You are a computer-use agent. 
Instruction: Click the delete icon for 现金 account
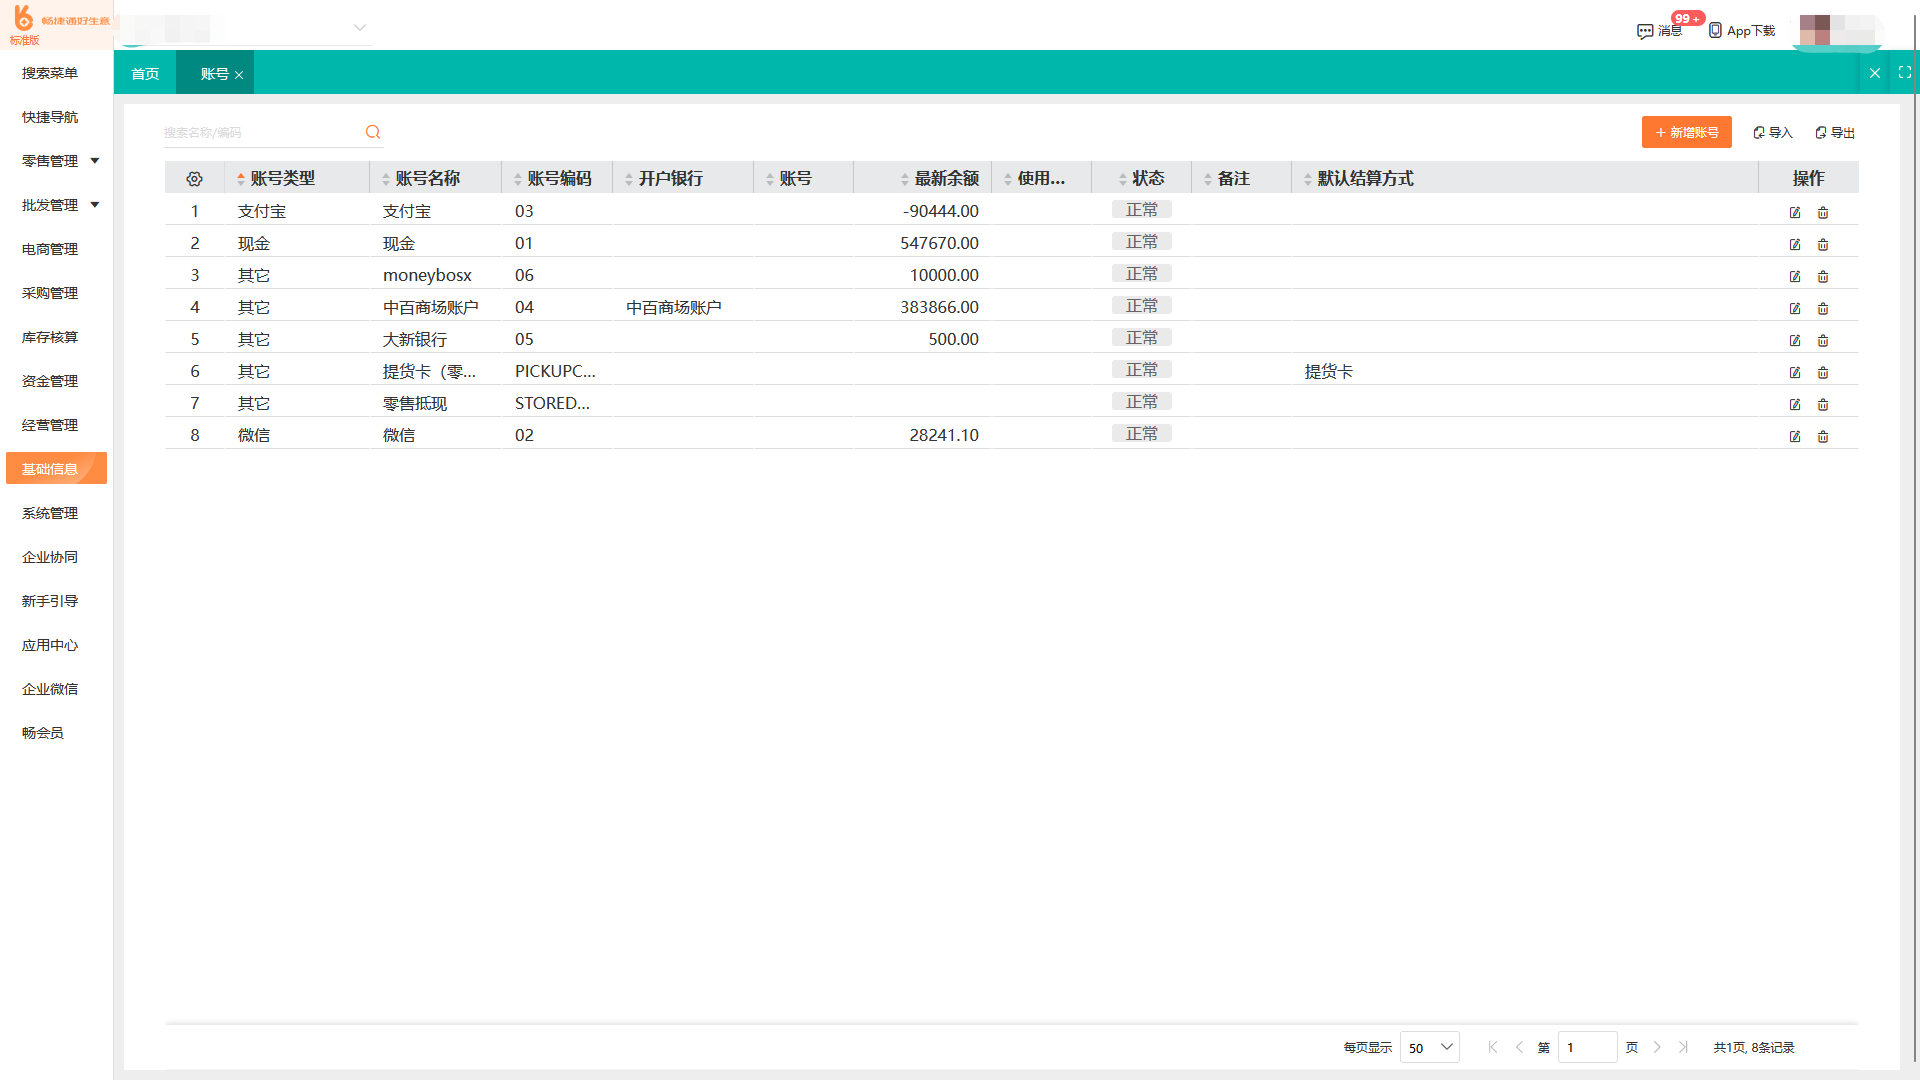tap(1824, 243)
